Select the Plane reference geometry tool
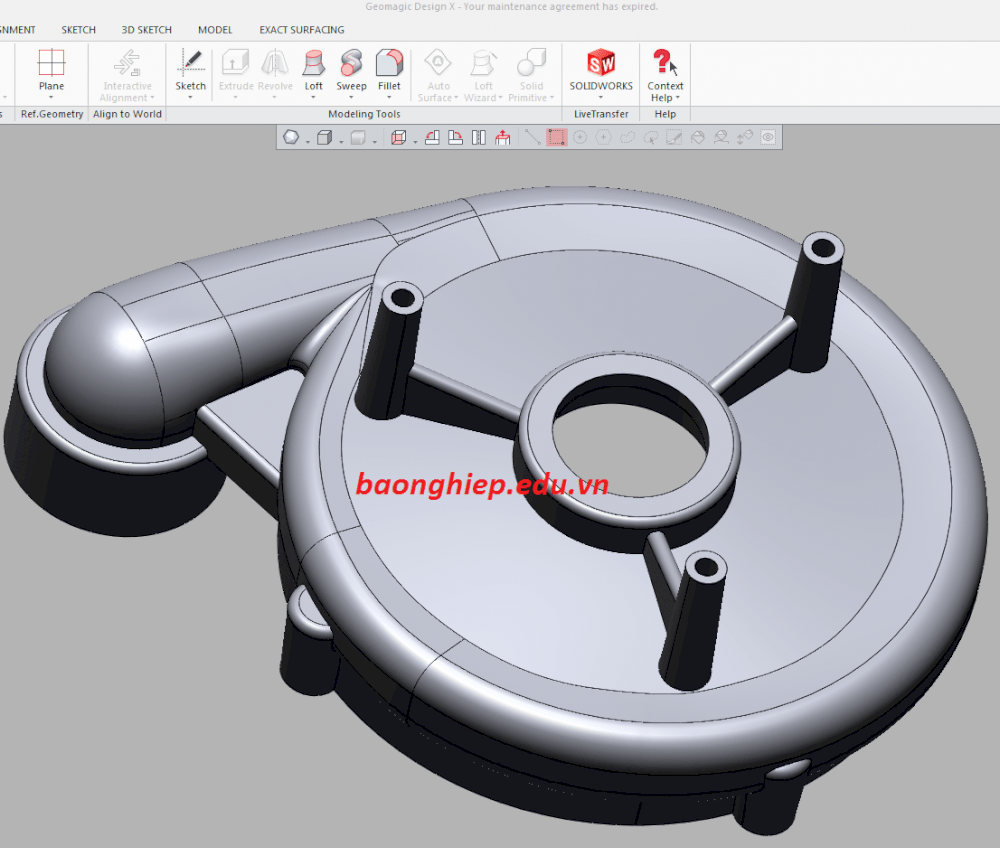The width and height of the screenshot is (1000, 848). 51,70
